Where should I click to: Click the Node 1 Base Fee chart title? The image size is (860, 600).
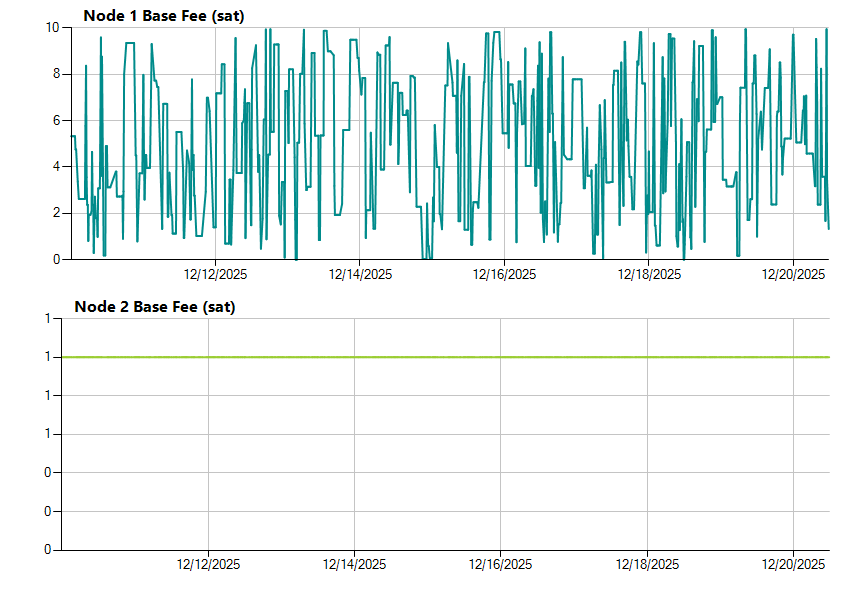tap(164, 16)
